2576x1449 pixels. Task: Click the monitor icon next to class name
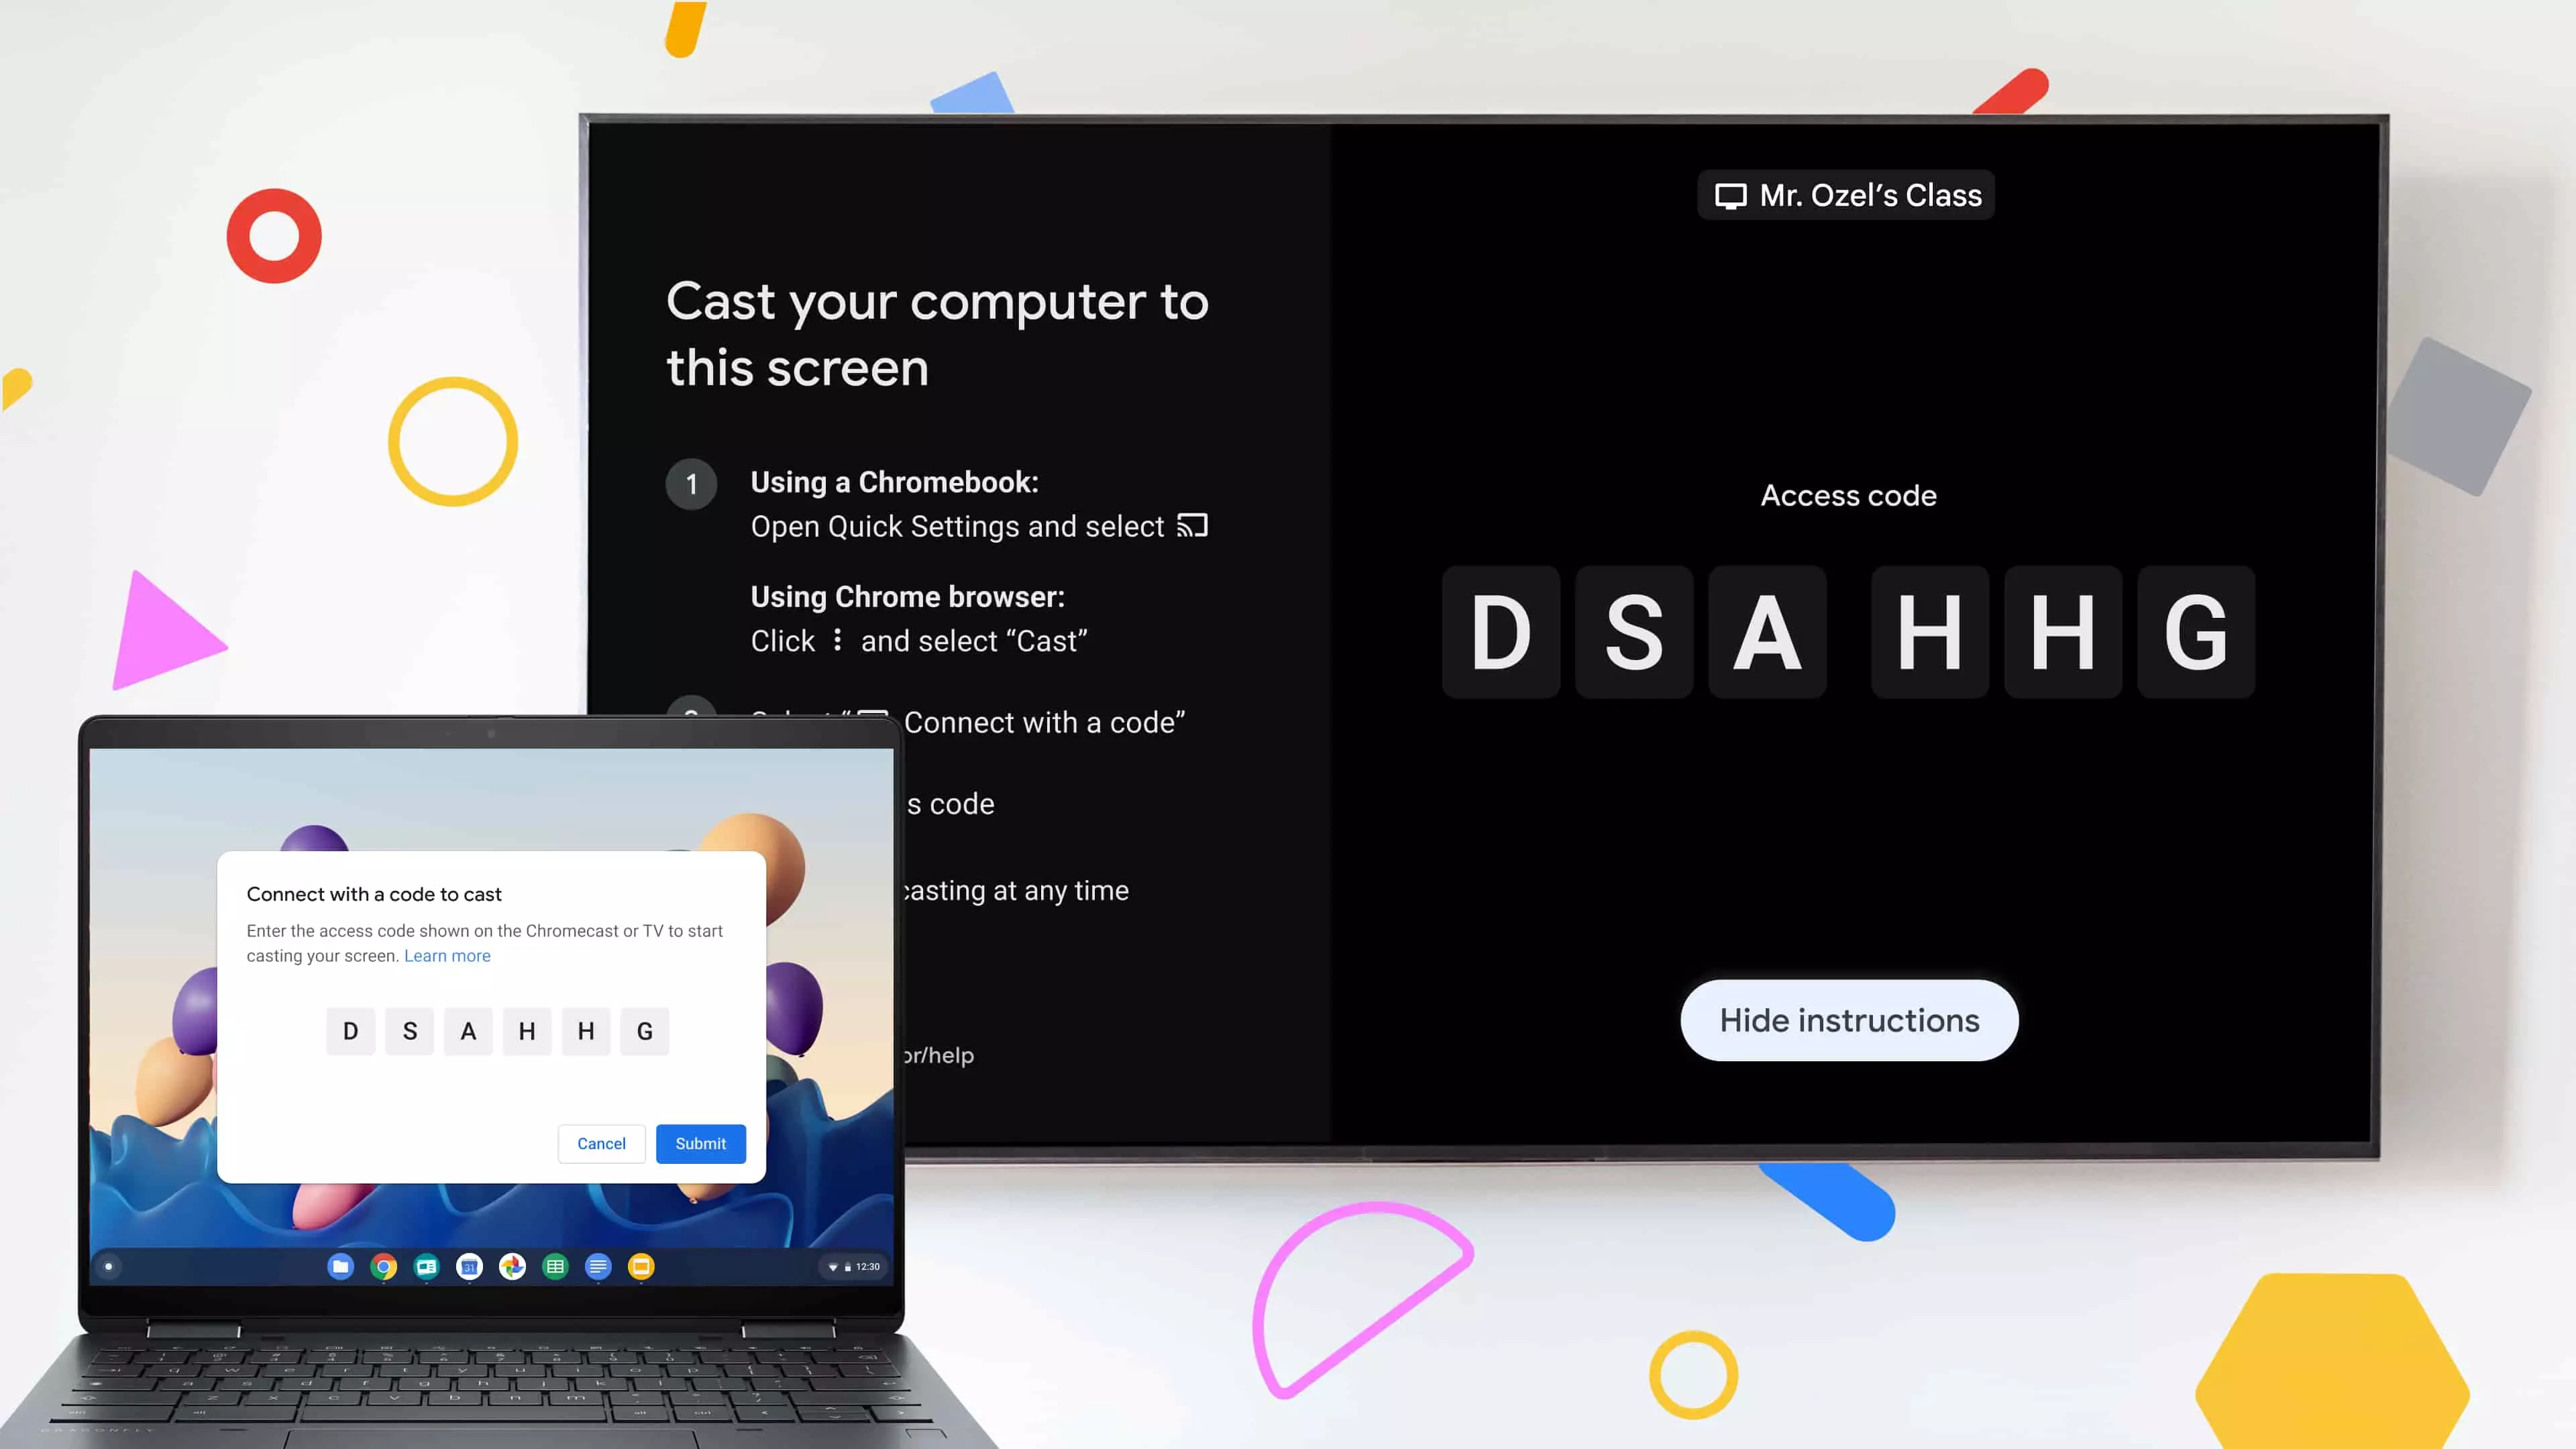tap(1730, 195)
